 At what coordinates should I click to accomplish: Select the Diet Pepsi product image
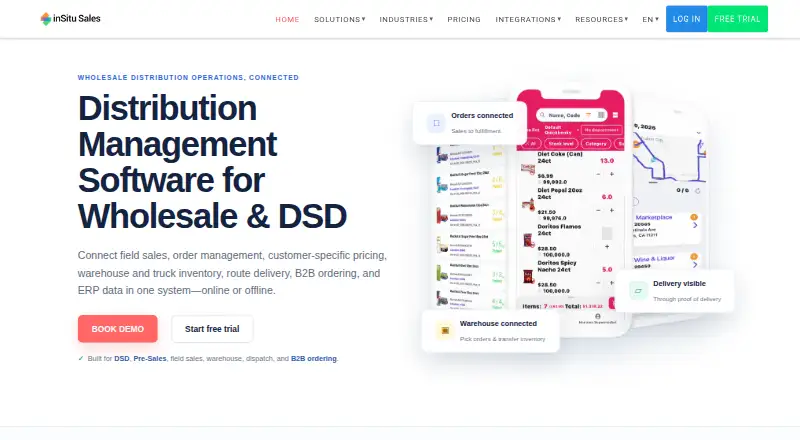[528, 205]
